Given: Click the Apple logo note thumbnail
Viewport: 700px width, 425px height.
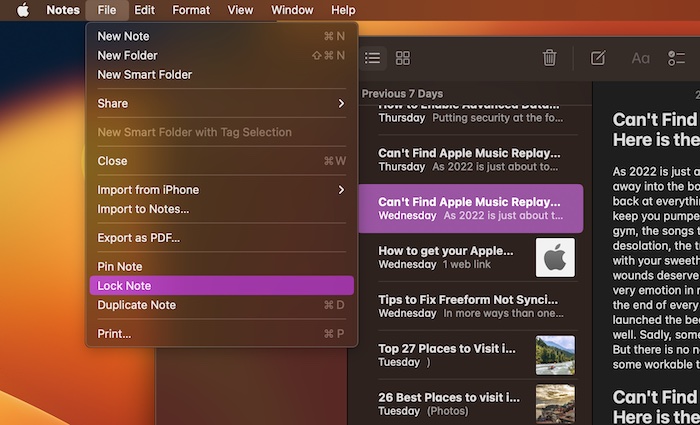Looking at the screenshot, I should pos(555,257).
